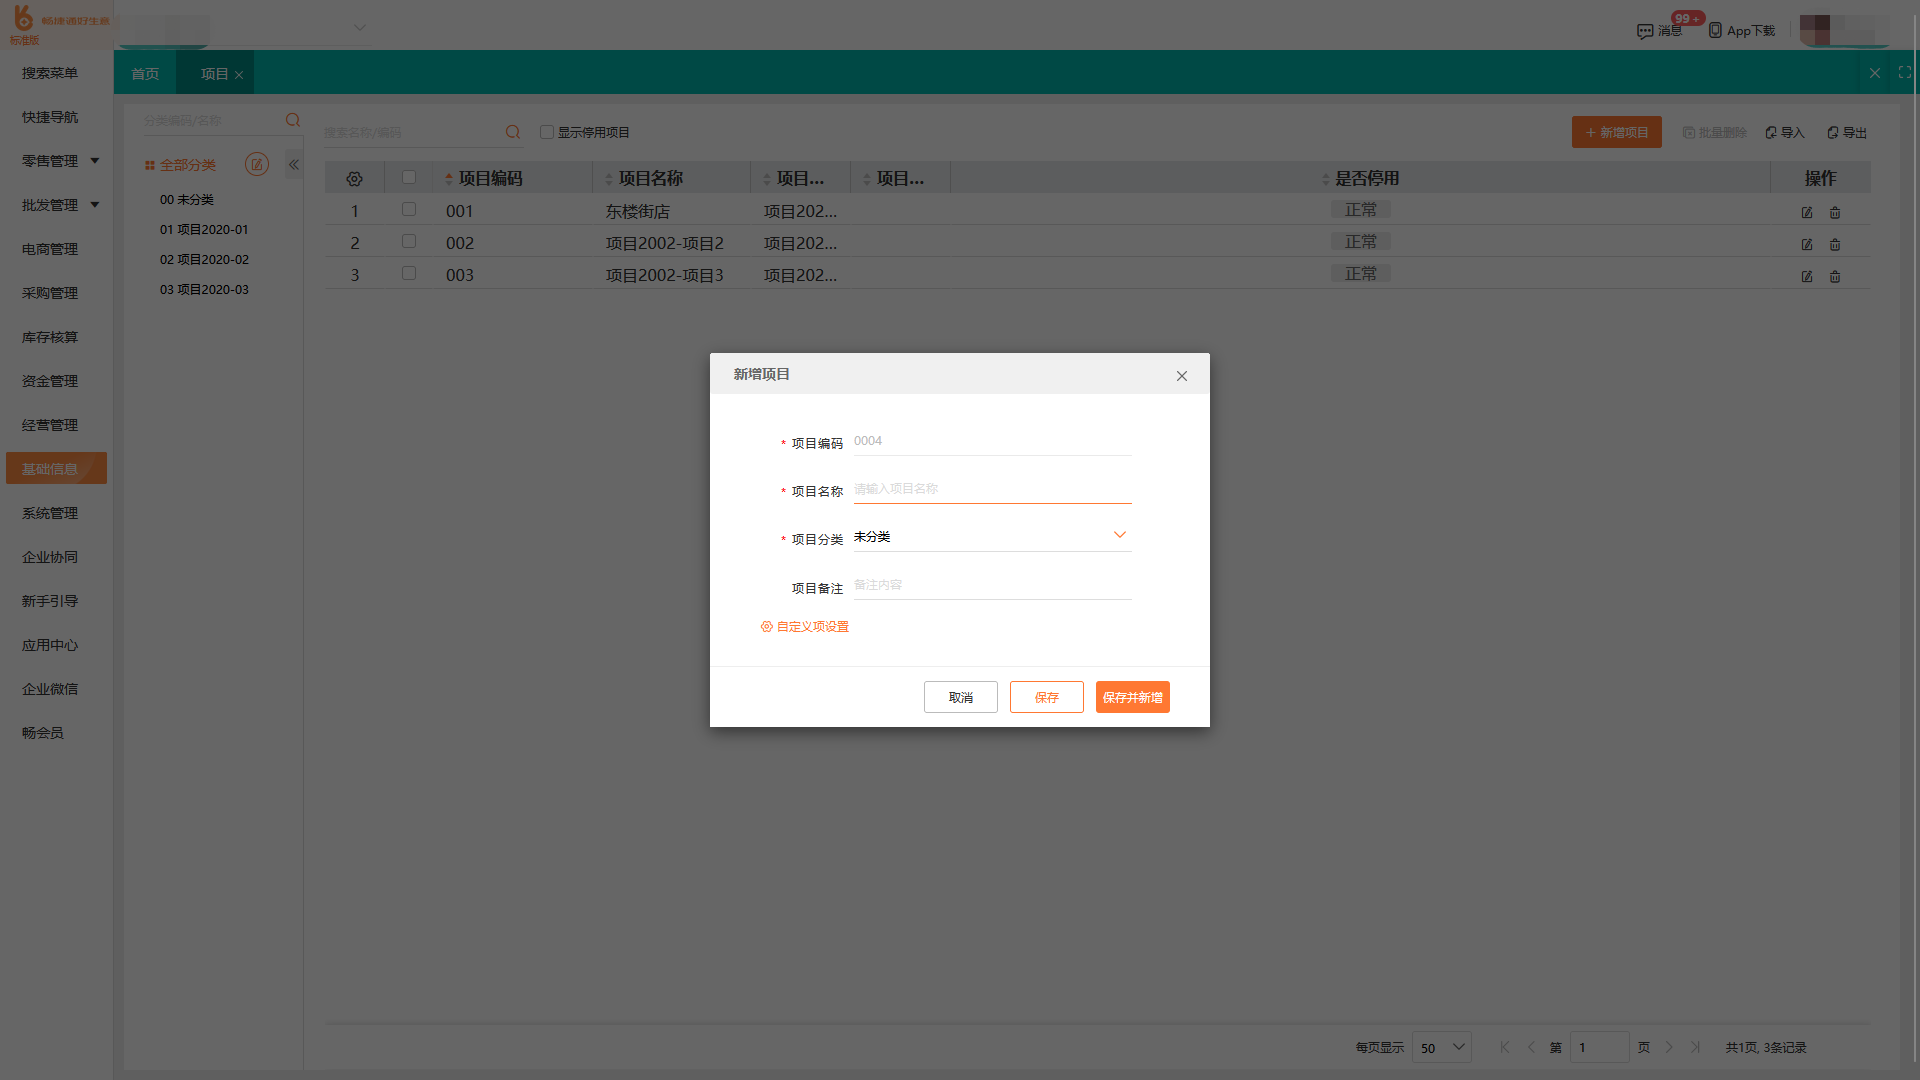Click 新增项目 orange button

point(1615,132)
